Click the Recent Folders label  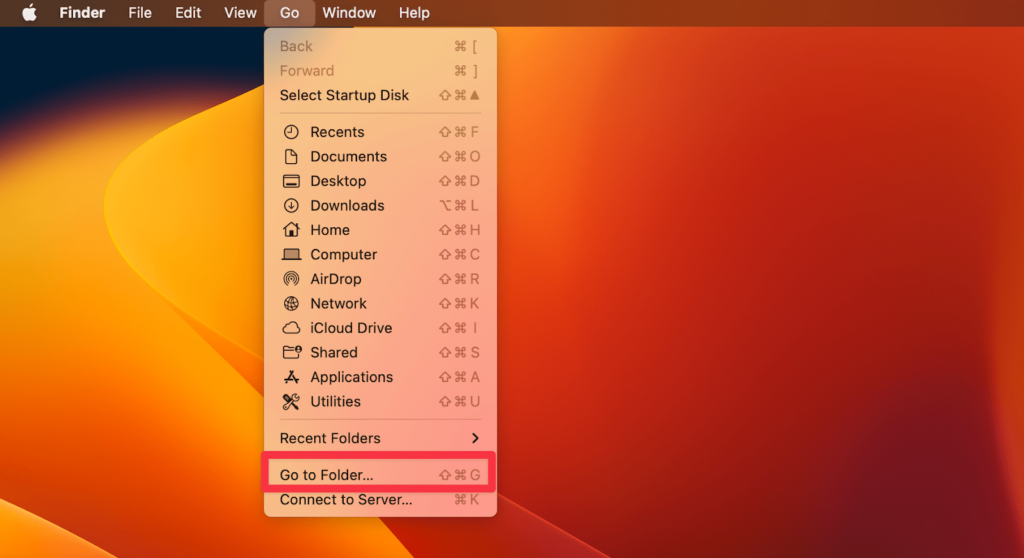click(330, 438)
